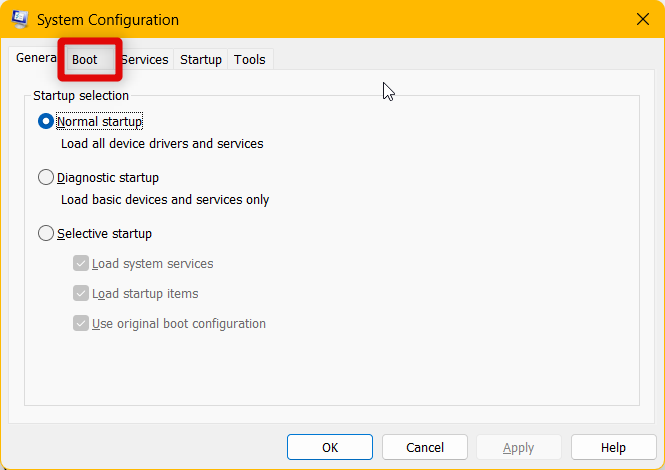Click the 'Load basic devices and services only' text
The width and height of the screenshot is (665, 470).
(165, 200)
